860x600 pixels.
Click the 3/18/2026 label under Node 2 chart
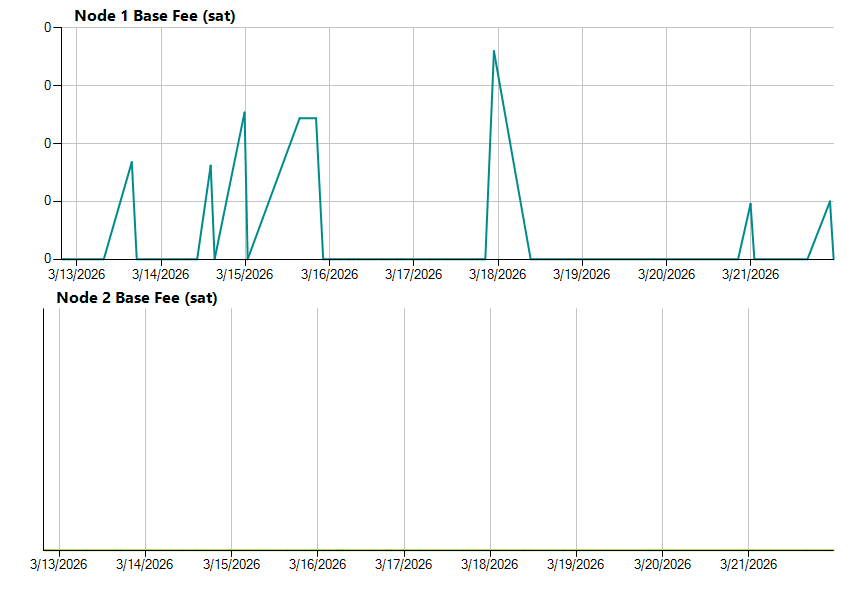(490, 564)
